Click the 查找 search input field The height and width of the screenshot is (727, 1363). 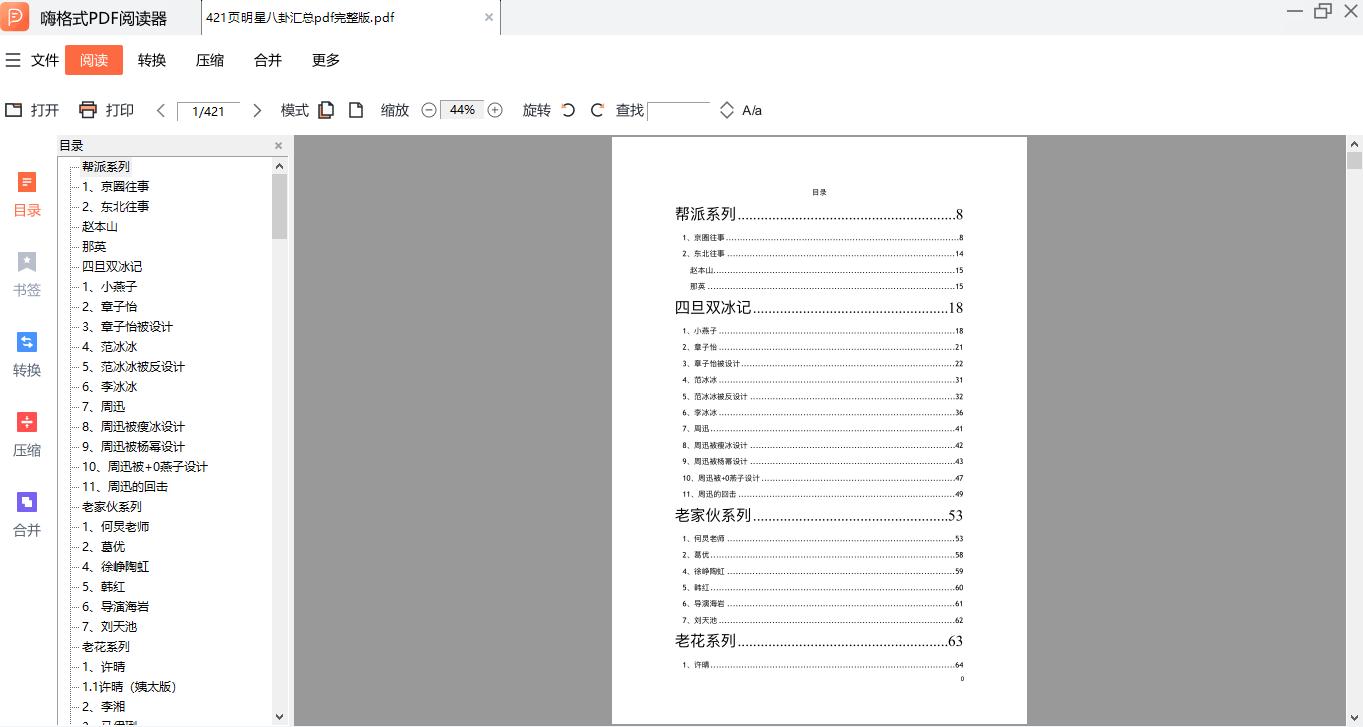[679, 111]
